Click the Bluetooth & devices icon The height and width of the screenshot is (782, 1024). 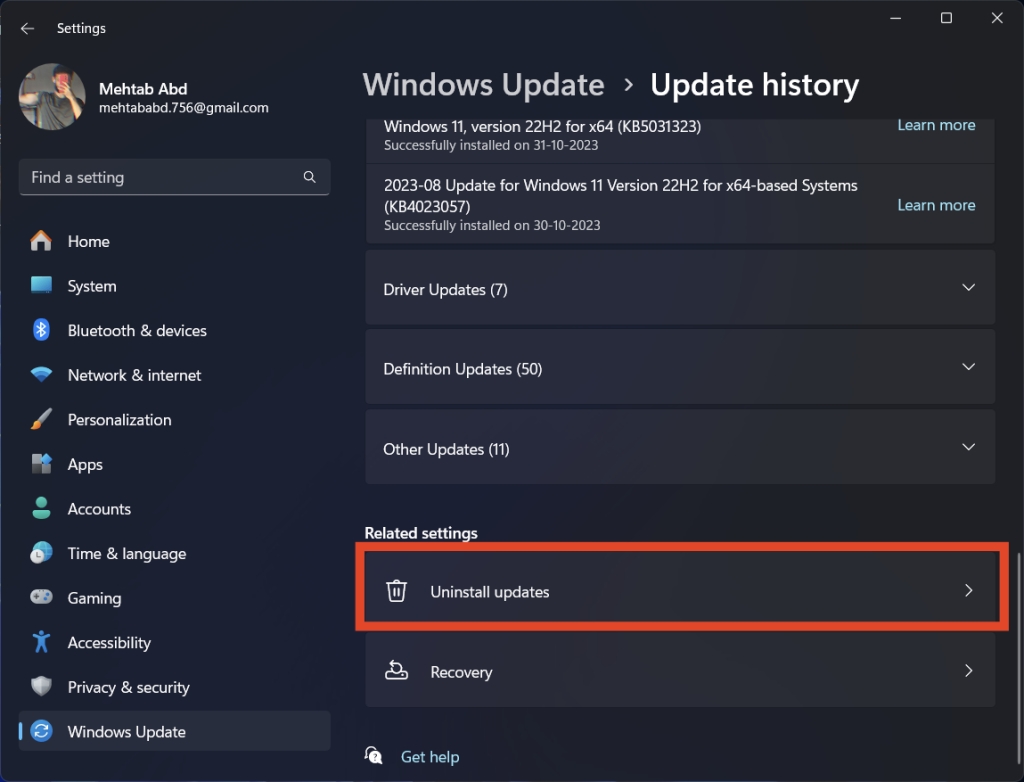coord(41,330)
